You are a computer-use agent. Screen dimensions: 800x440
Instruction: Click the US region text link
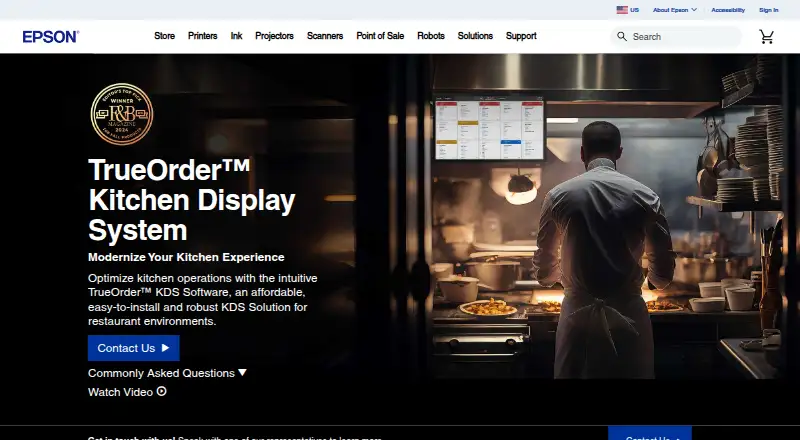pyautogui.click(x=634, y=10)
